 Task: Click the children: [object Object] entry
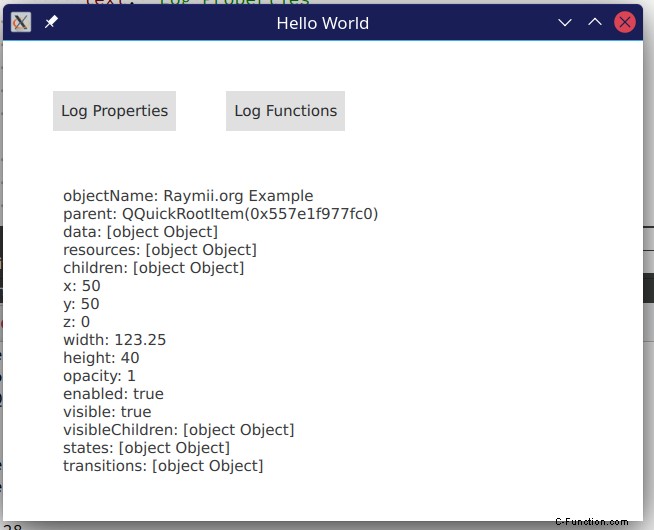click(153, 268)
